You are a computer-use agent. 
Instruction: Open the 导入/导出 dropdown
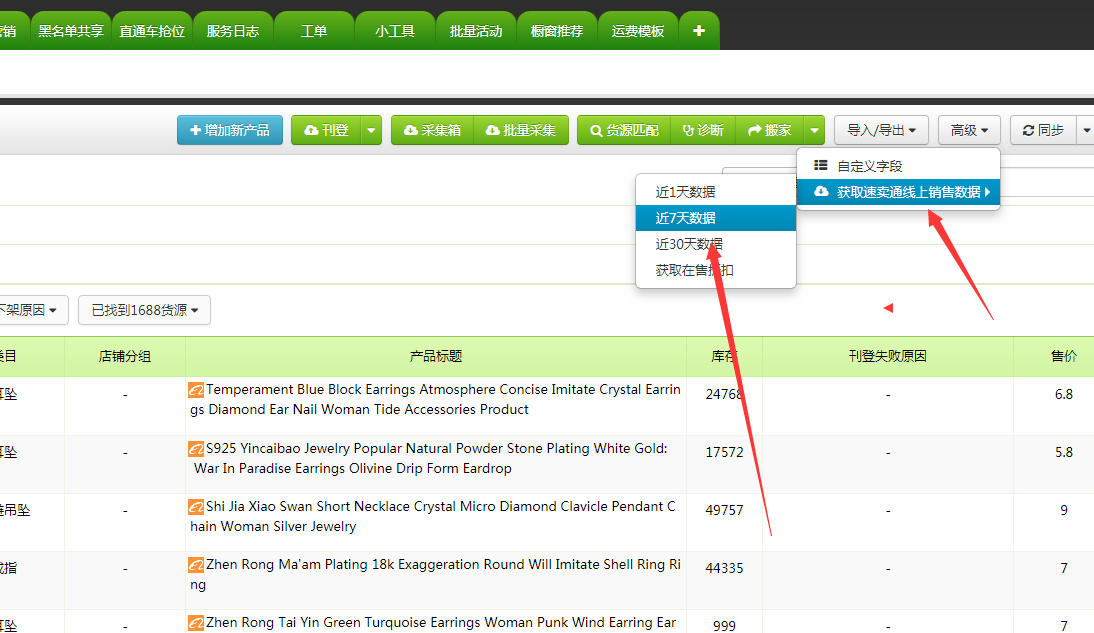tap(881, 130)
